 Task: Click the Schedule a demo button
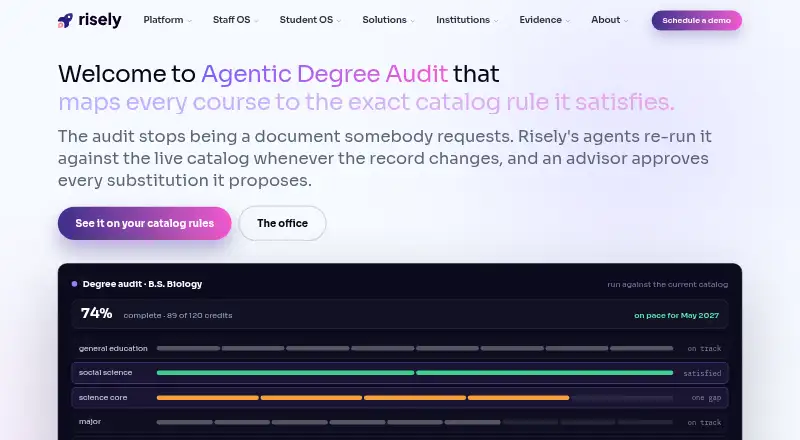(696, 20)
